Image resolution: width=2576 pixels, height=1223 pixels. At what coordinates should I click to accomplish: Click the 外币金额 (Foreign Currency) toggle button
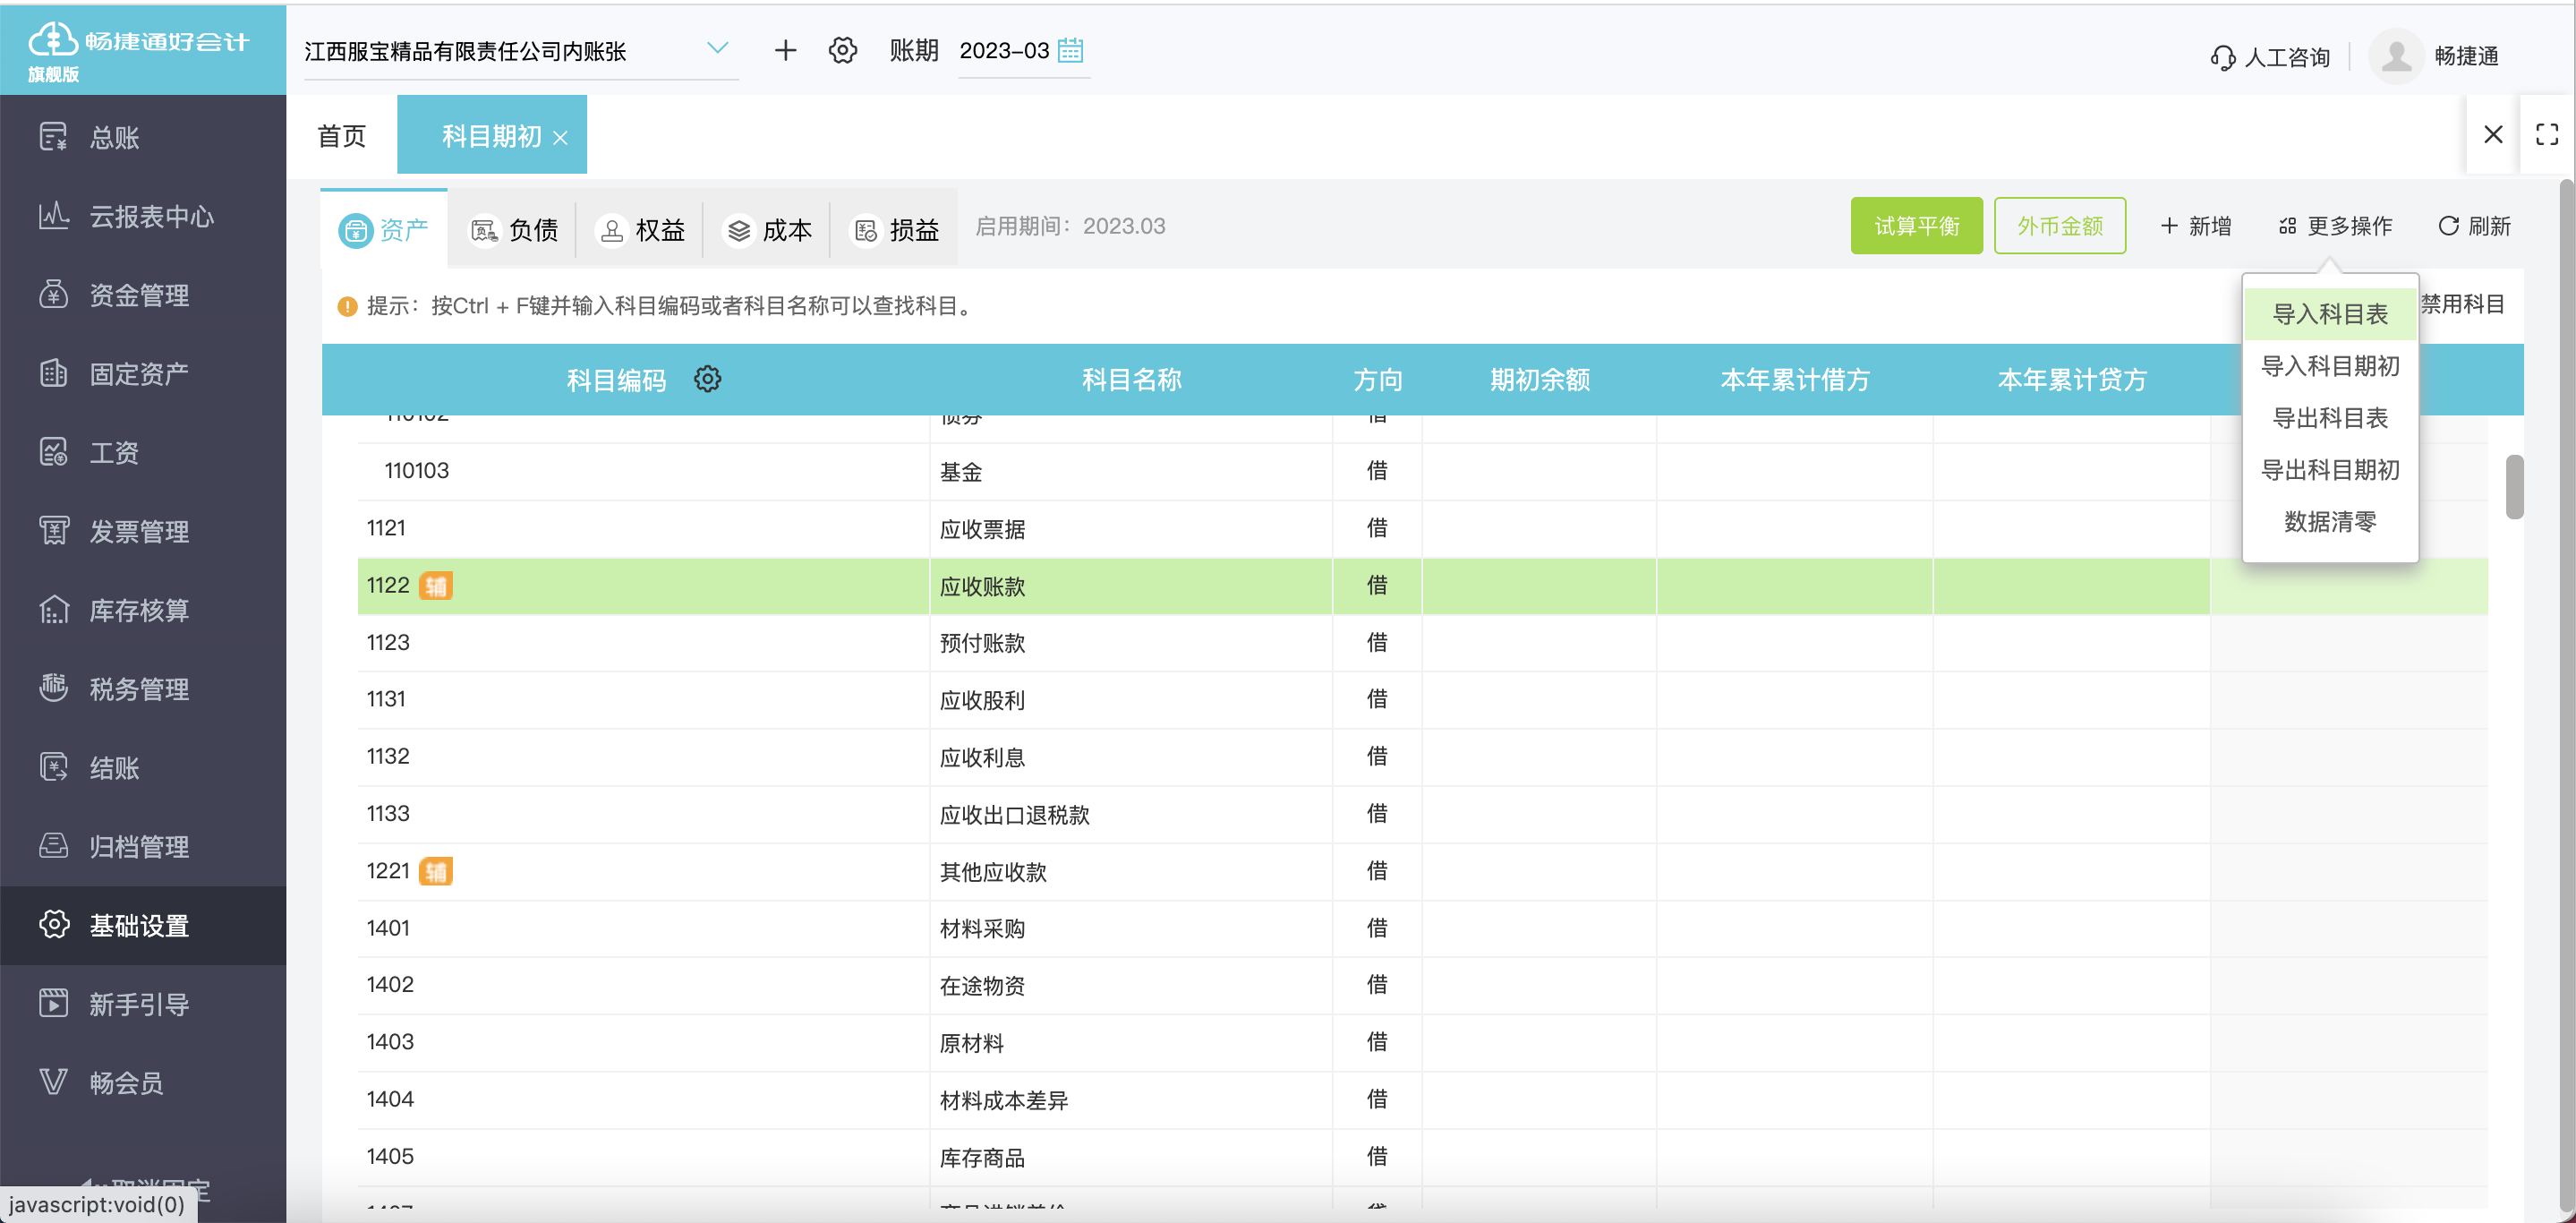click(x=2059, y=227)
